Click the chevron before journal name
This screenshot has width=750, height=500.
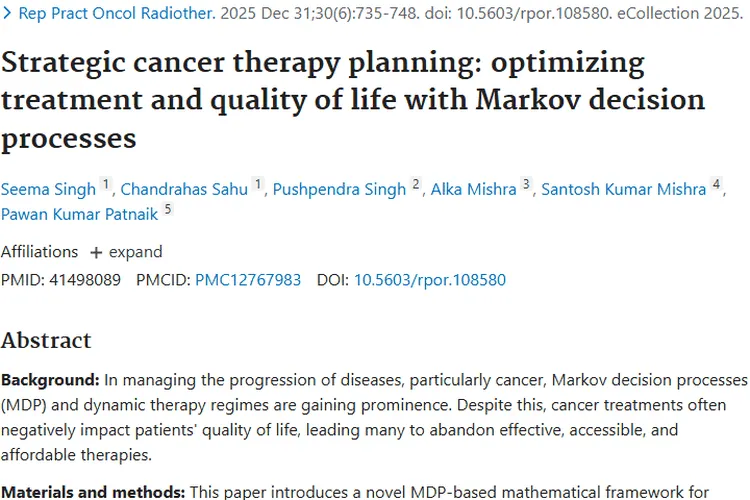[x=7, y=13]
